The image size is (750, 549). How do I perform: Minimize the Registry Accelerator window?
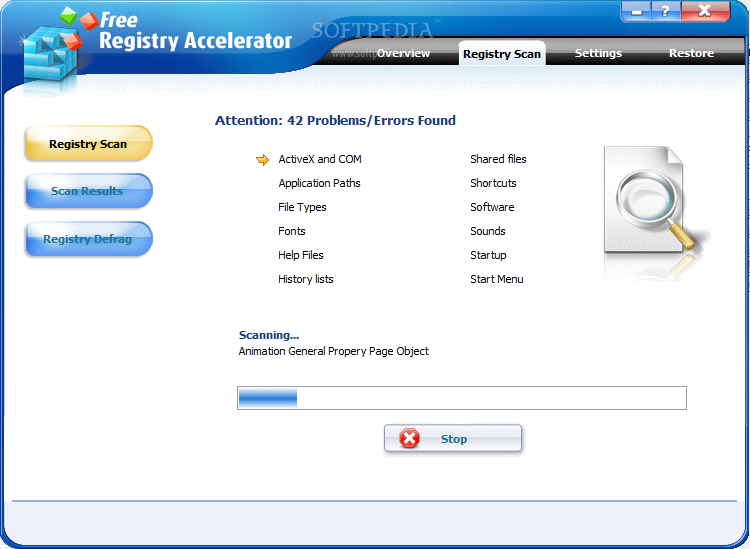(x=635, y=11)
